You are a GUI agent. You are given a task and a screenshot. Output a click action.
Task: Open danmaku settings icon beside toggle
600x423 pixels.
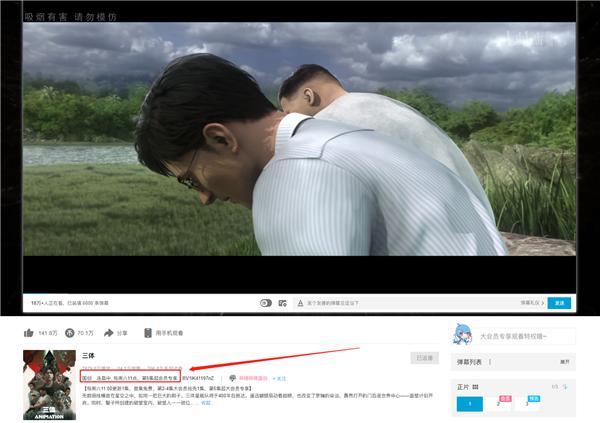[283, 302]
